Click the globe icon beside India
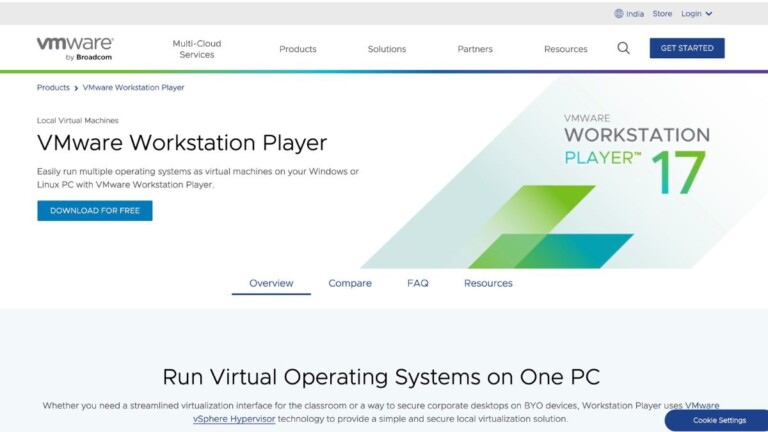 tap(619, 14)
